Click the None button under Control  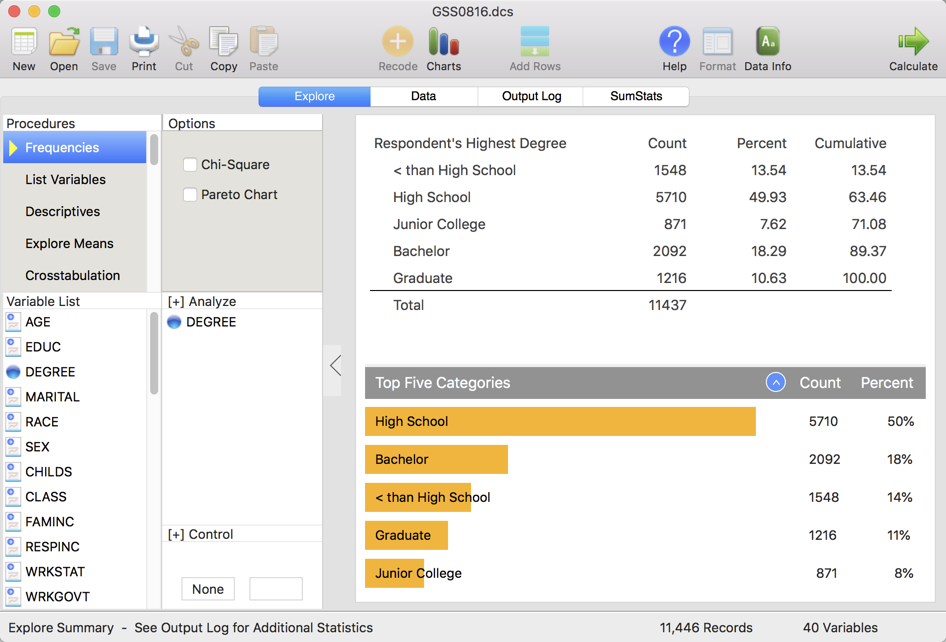tap(208, 589)
